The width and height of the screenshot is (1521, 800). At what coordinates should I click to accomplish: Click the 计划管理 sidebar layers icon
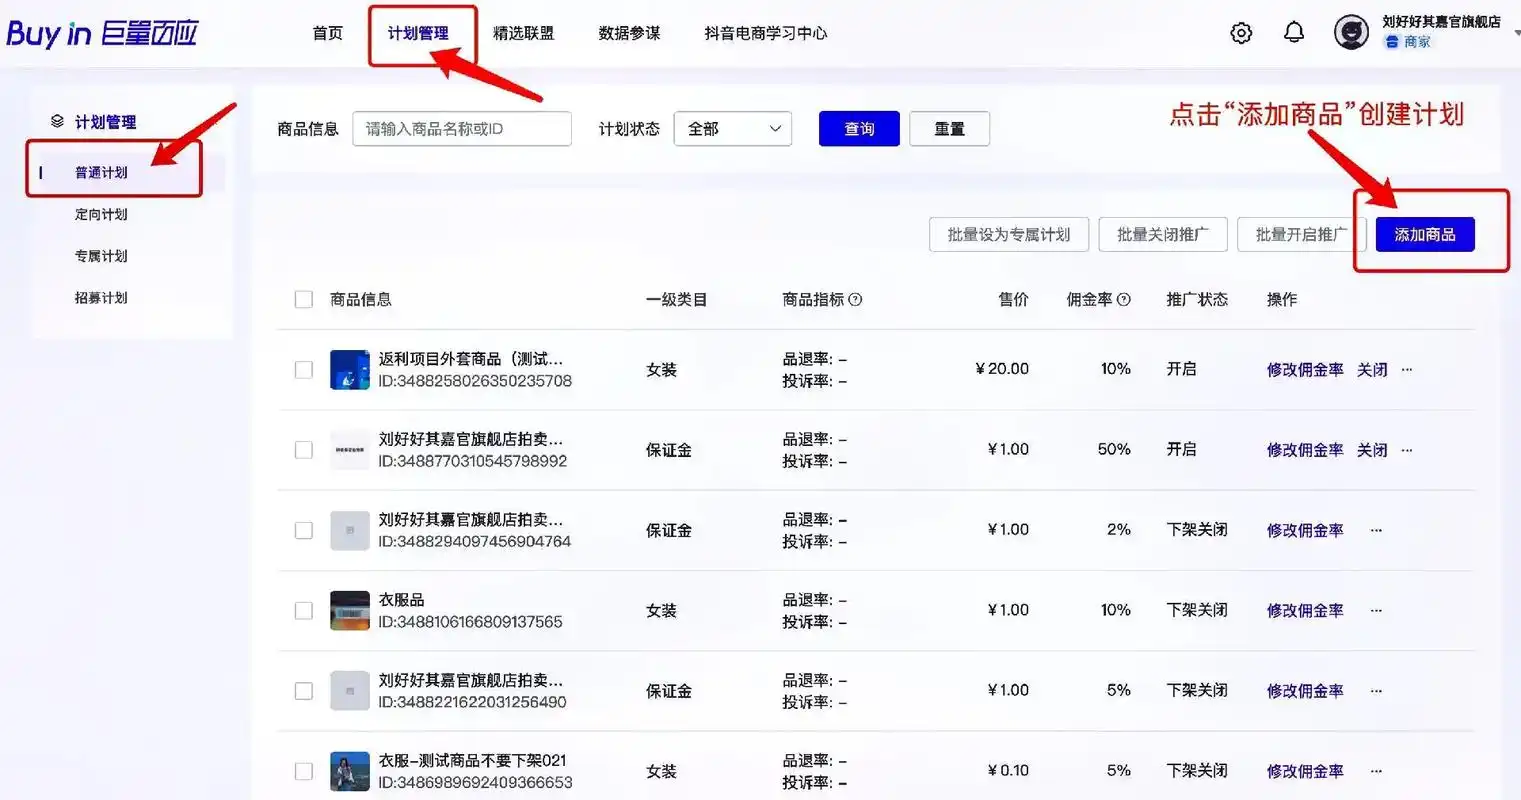click(x=58, y=121)
